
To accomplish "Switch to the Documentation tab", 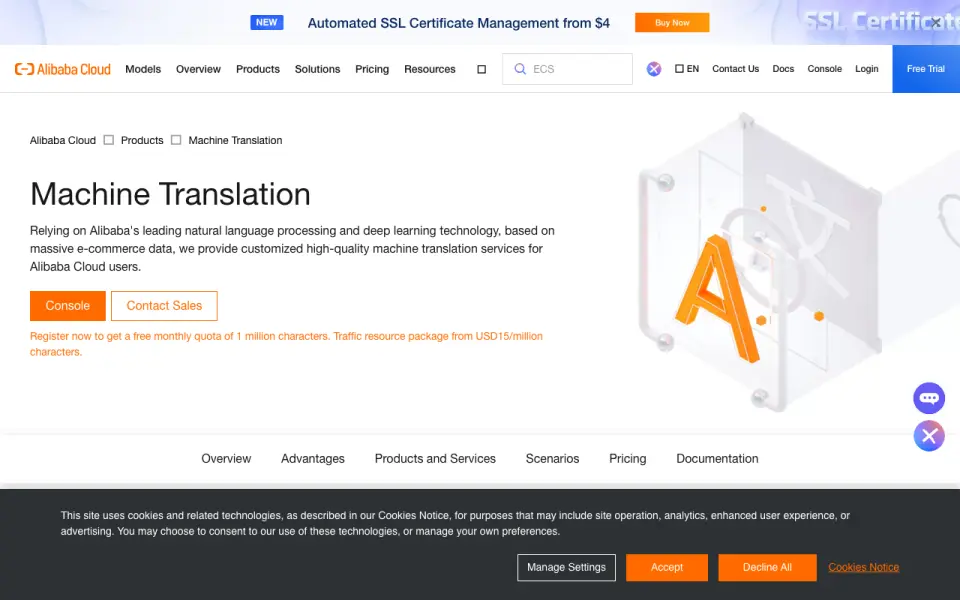I will tap(717, 459).
